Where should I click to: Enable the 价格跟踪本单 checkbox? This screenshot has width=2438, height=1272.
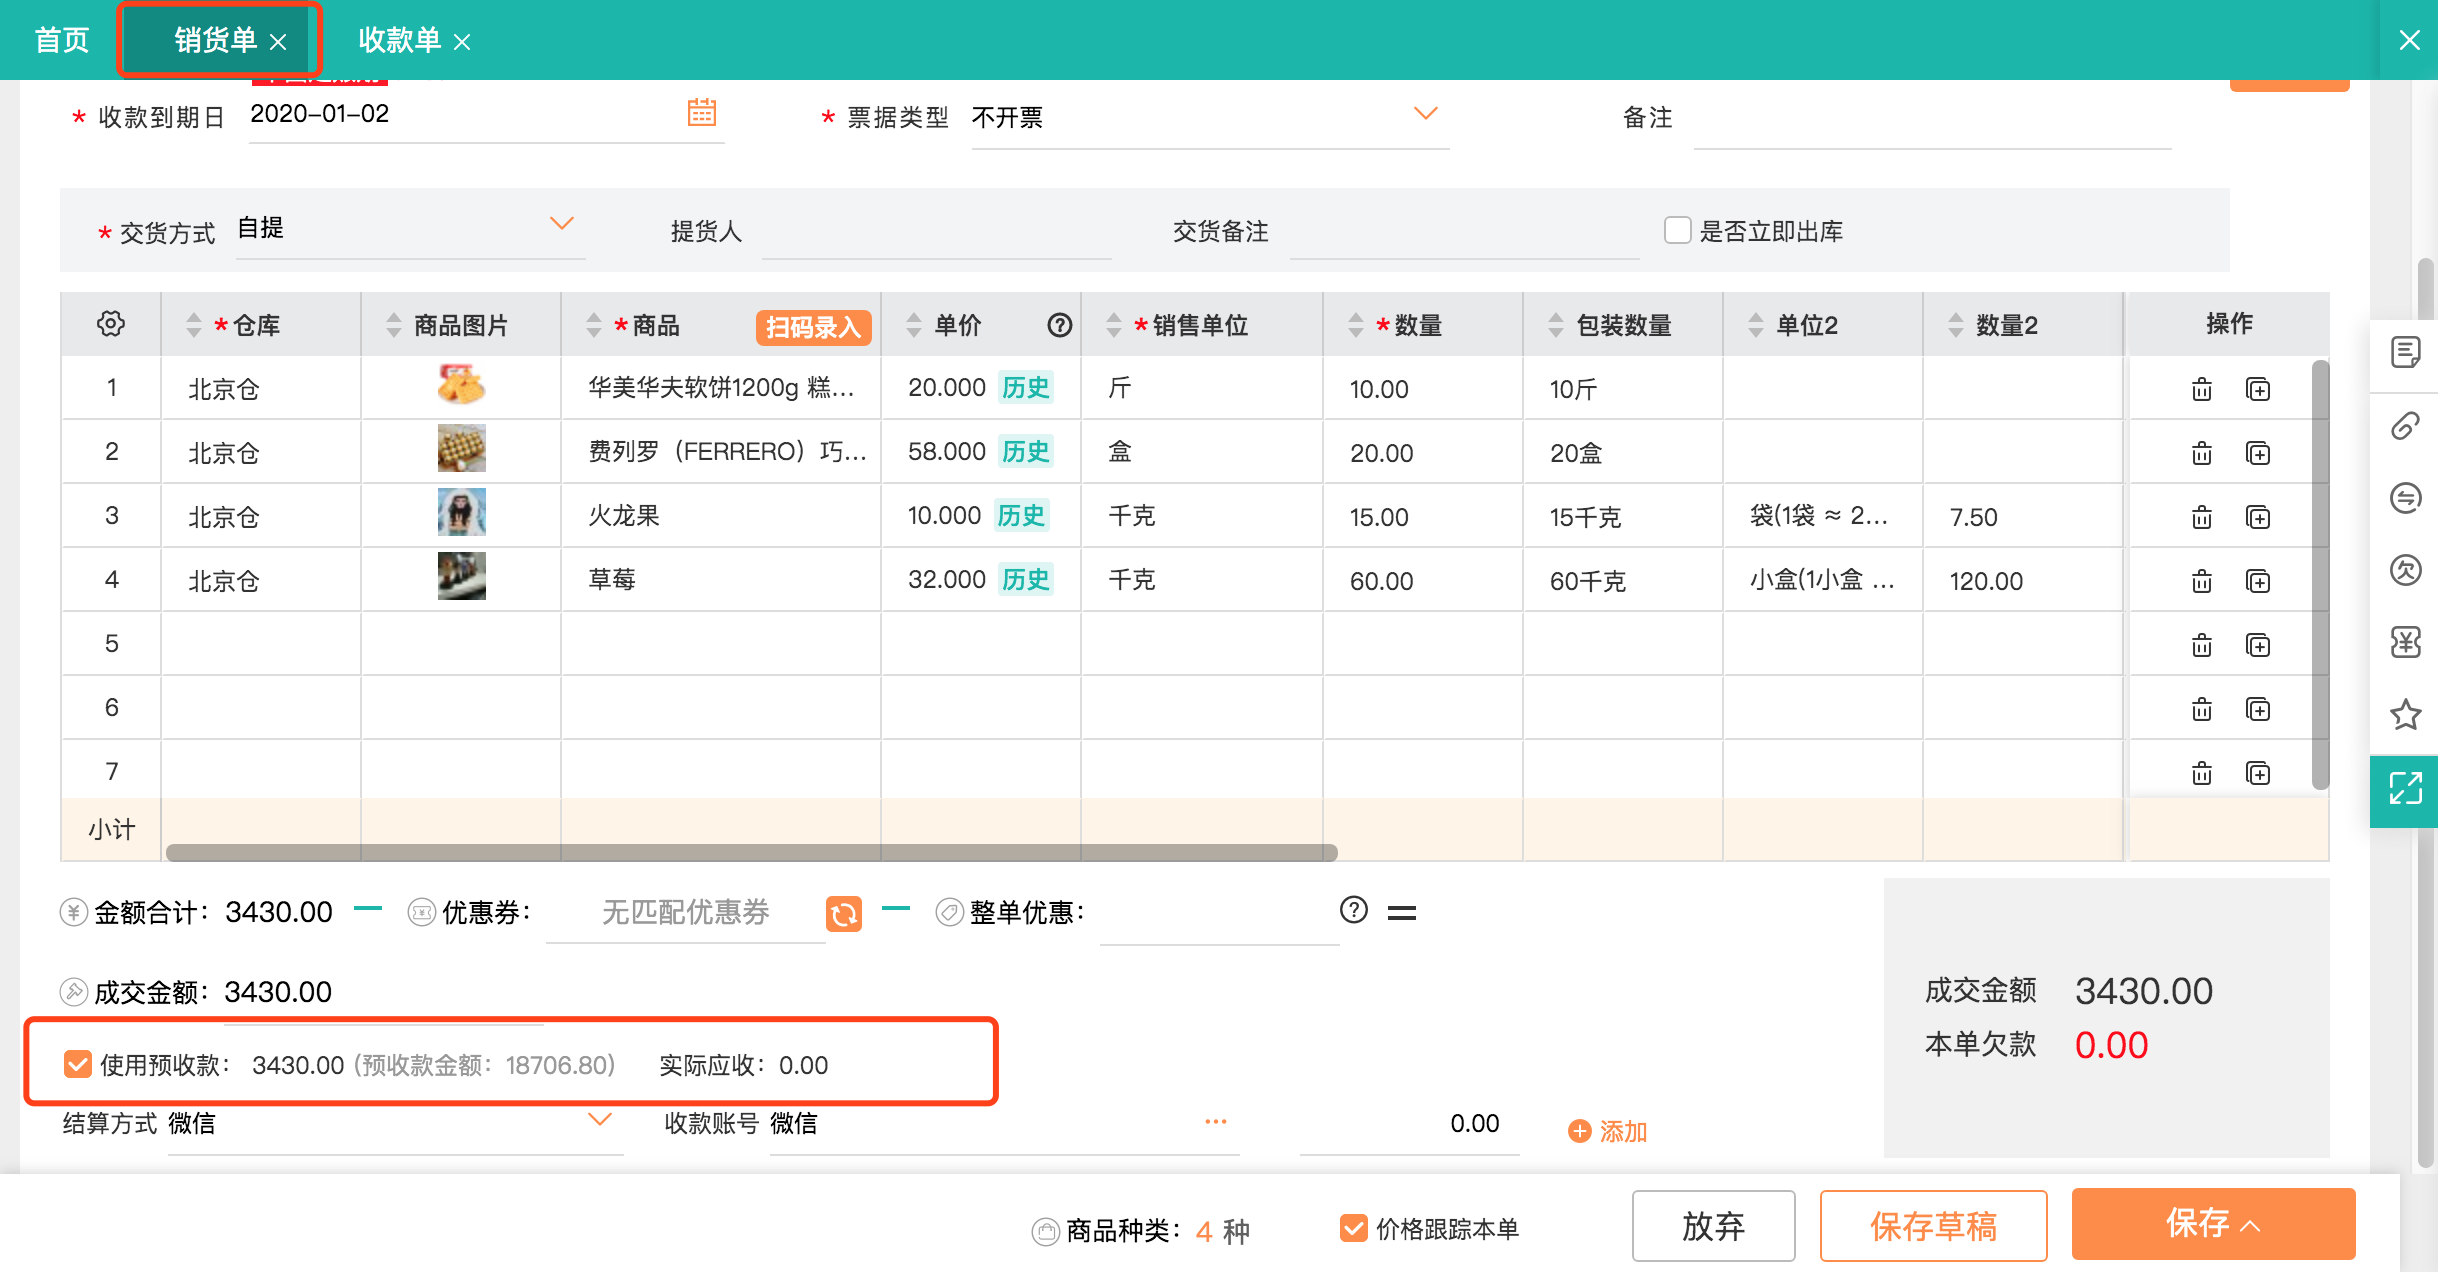click(1351, 1224)
